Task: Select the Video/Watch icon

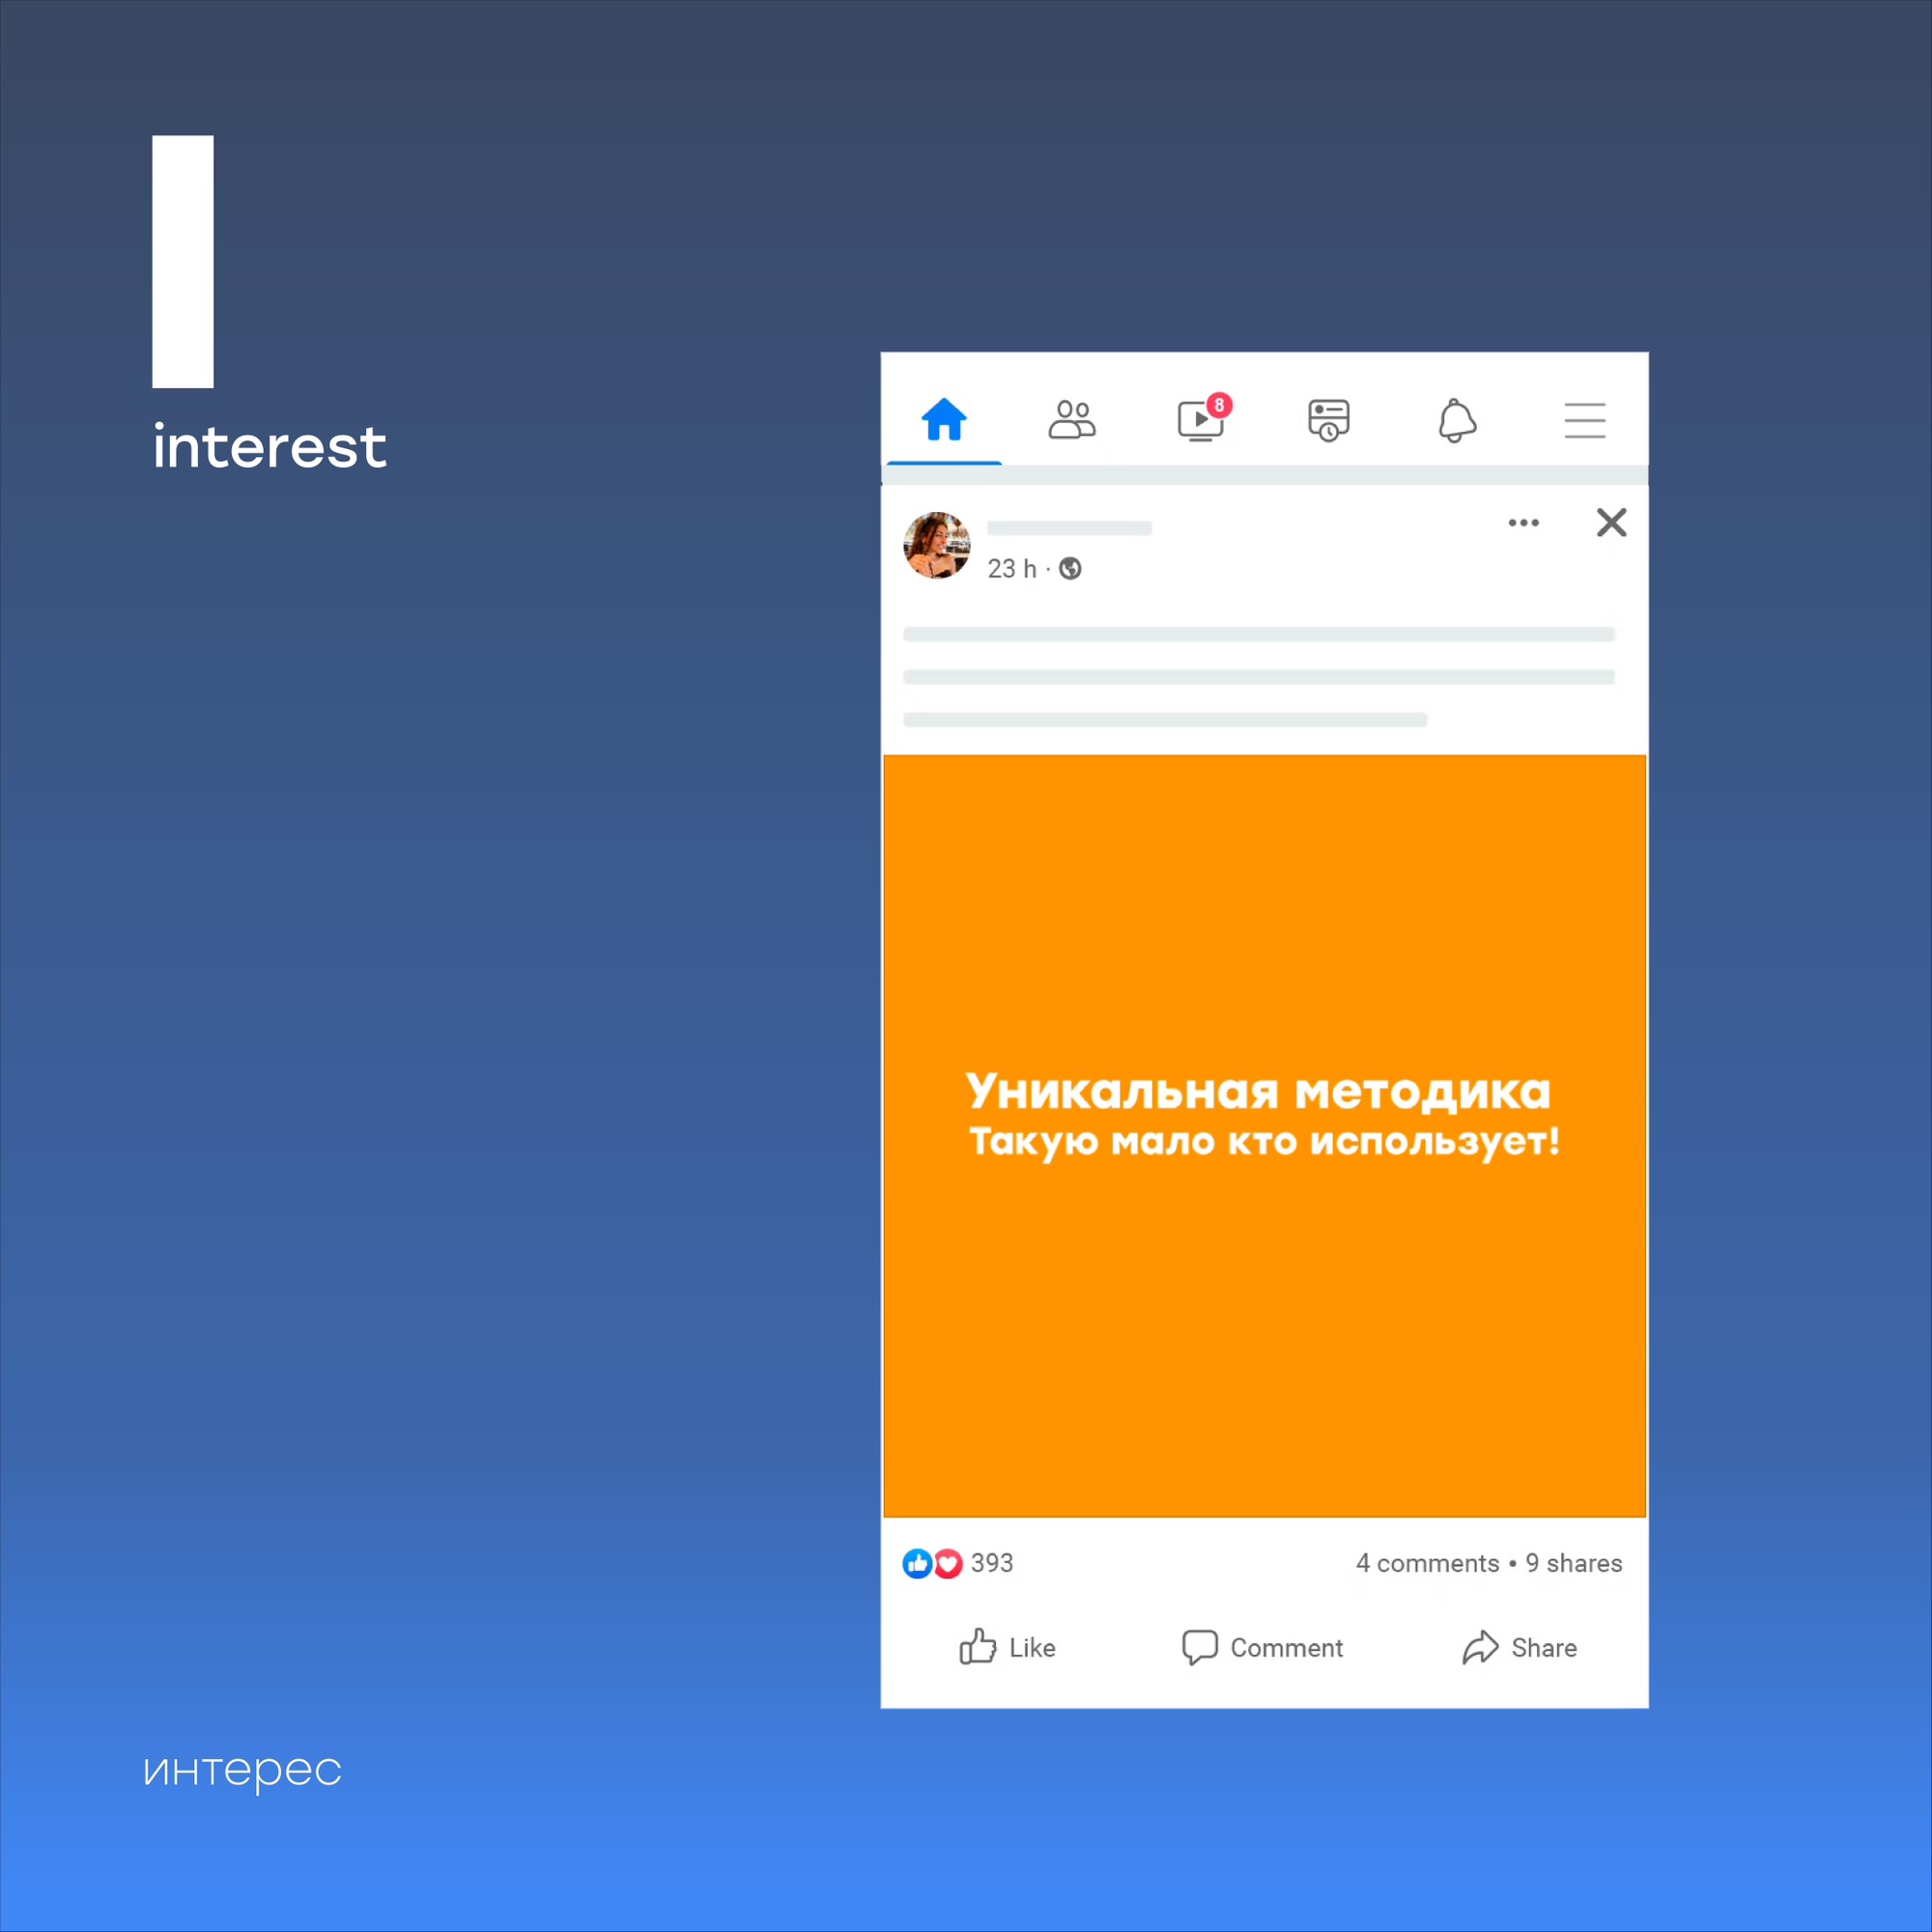Action: point(1200,421)
